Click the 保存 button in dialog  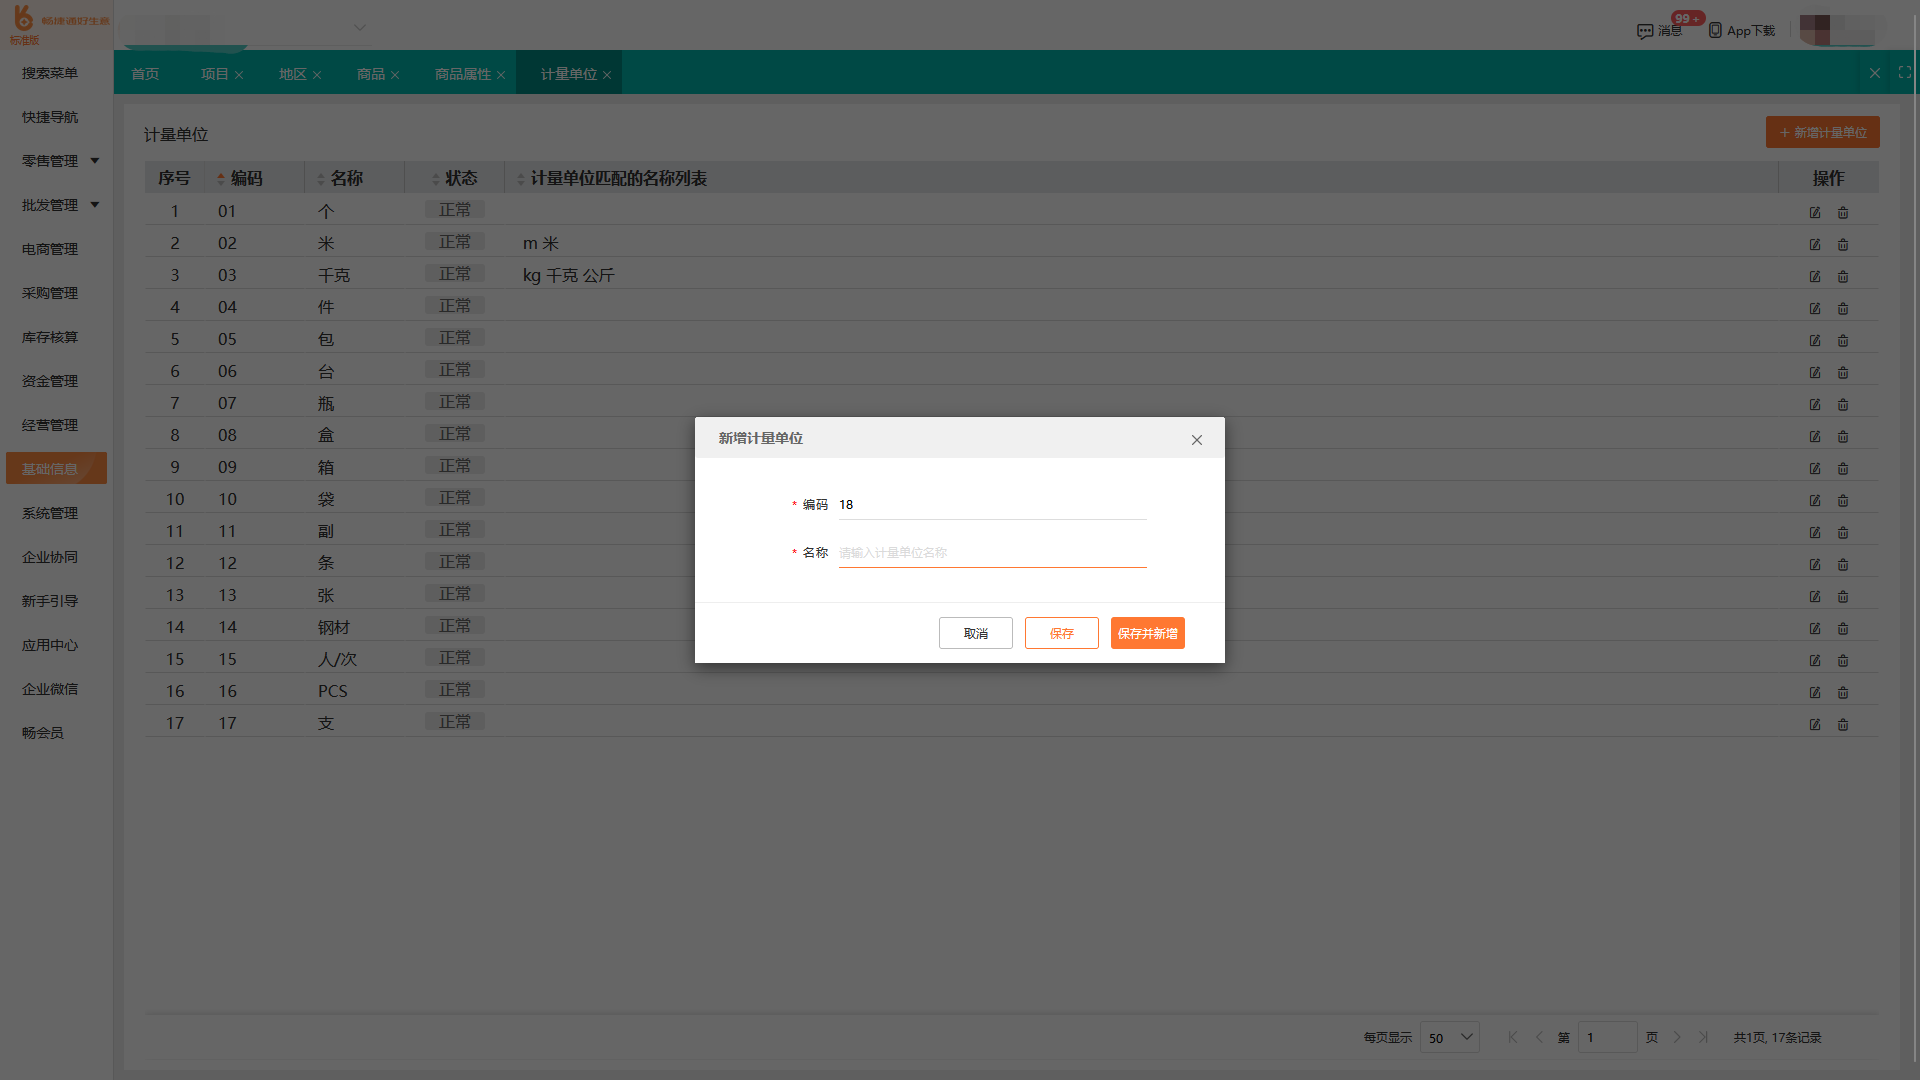point(1062,633)
